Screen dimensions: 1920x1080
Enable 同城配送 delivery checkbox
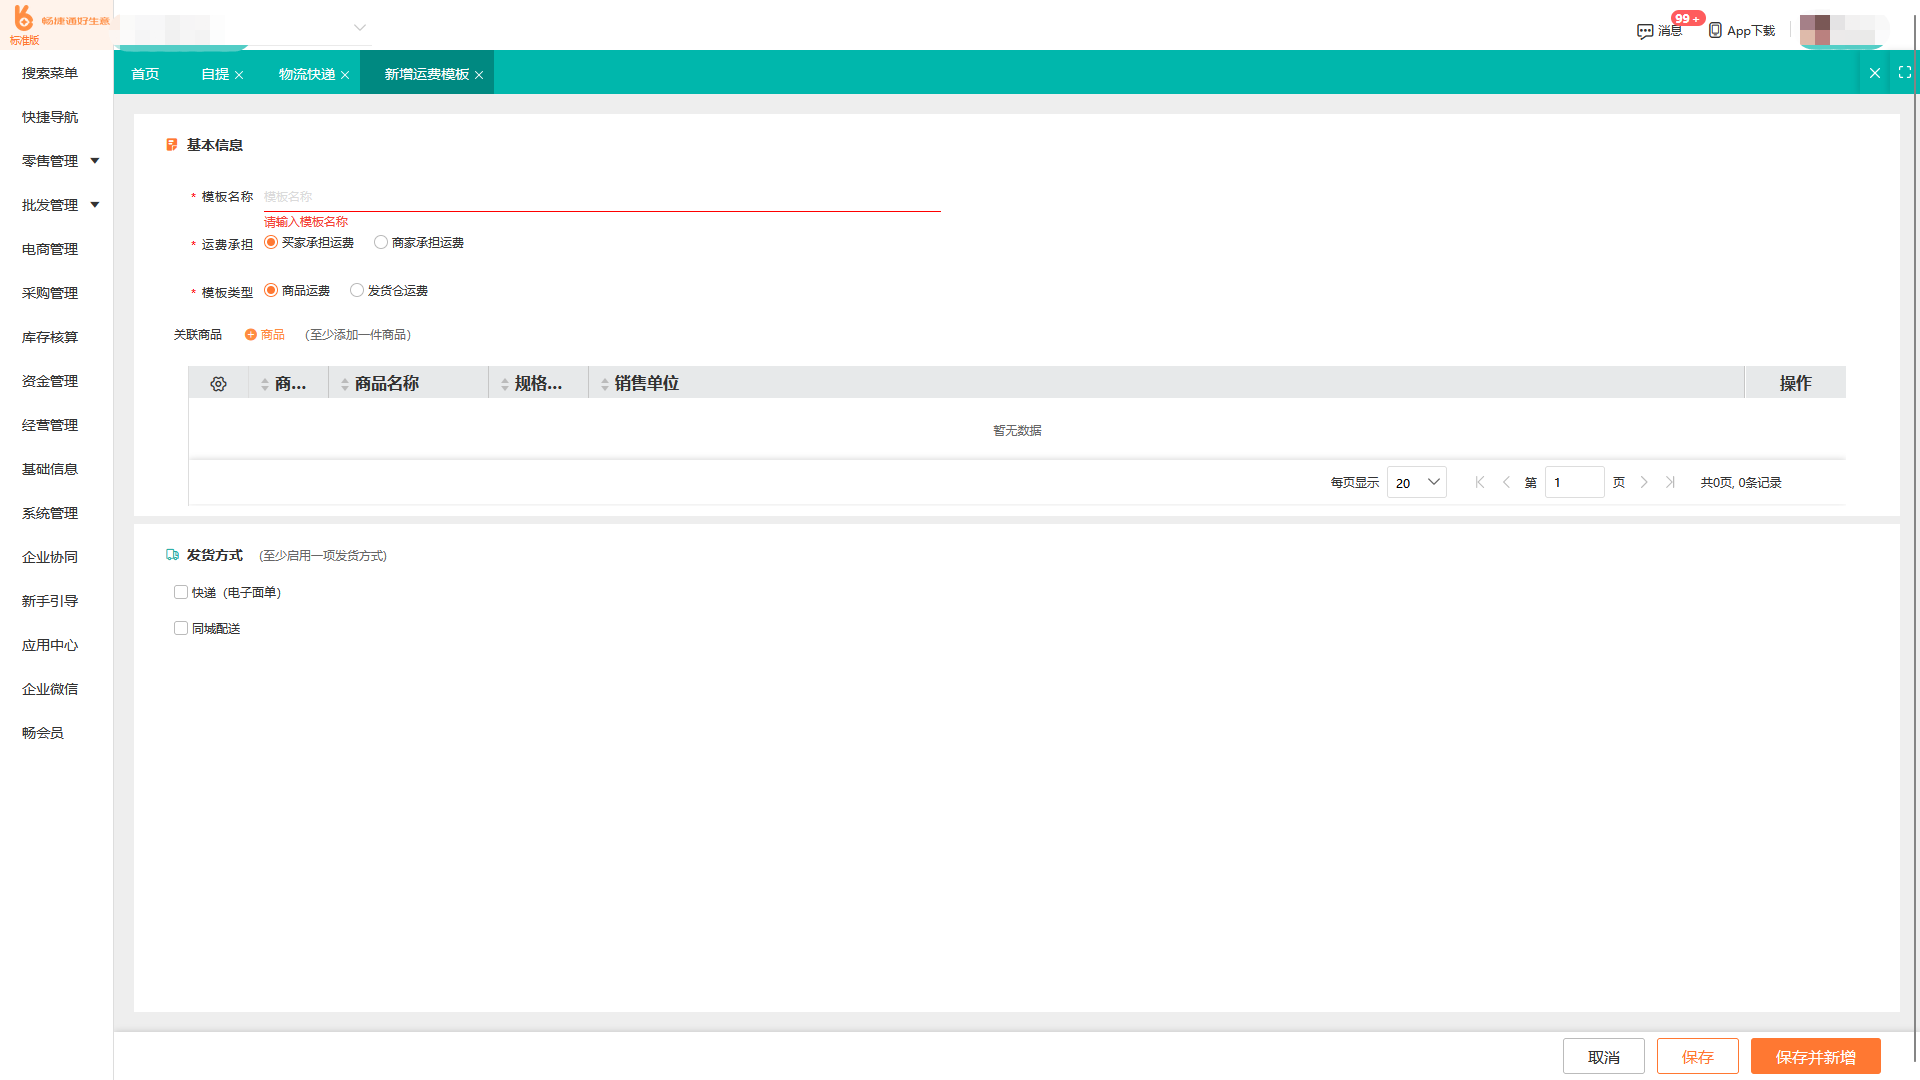tap(181, 626)
